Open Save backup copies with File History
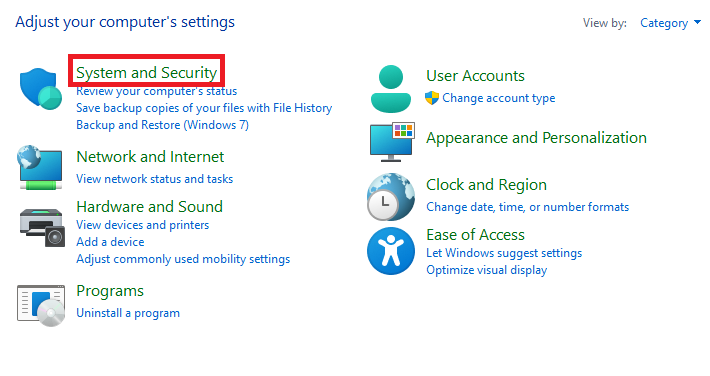The height and width of the screenshot is (376, 710). [204, 108]
